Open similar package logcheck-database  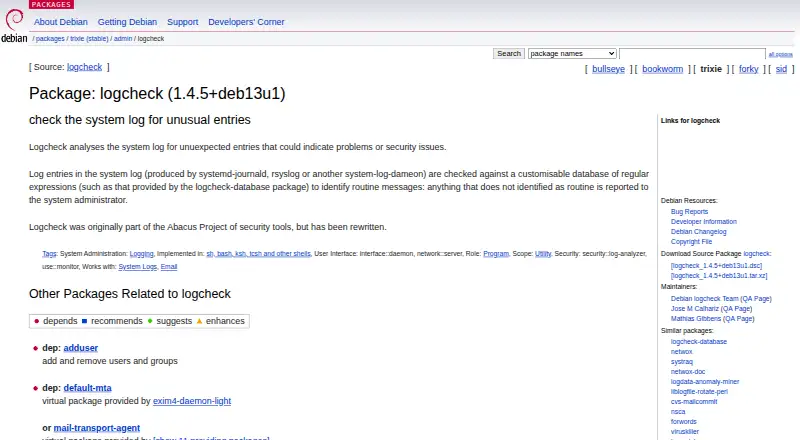pyautogui.click(x=698, y=341)
